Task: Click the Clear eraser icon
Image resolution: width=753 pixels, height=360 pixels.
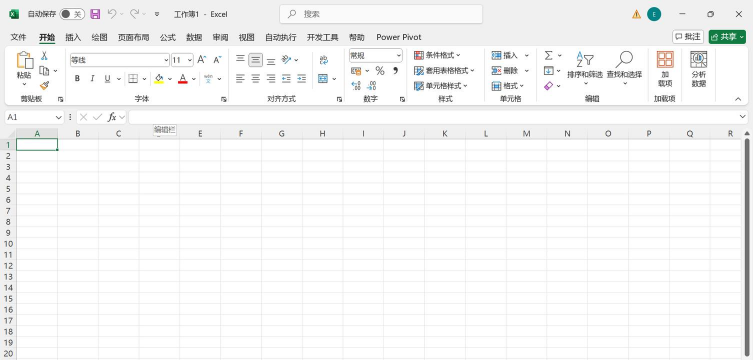Action: [x=548, y=86]
